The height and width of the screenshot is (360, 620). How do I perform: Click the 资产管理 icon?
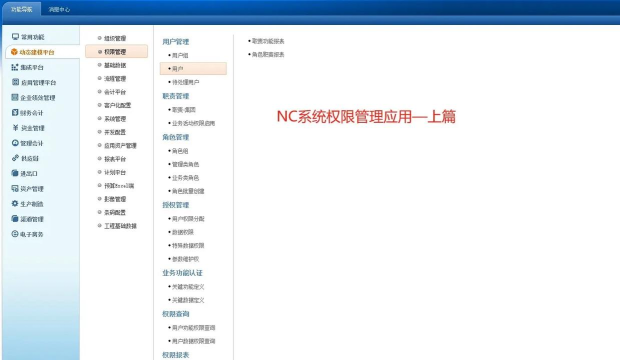point(15,188)
